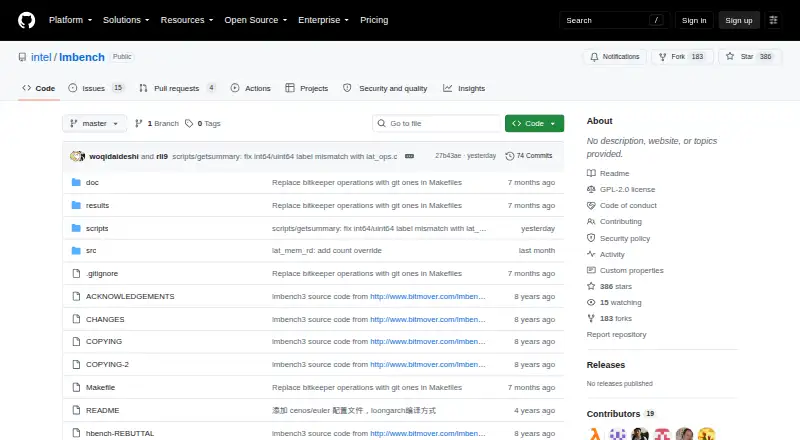View the 183 forks link
The image size is (800, 440).
click(x=610, y=319)
